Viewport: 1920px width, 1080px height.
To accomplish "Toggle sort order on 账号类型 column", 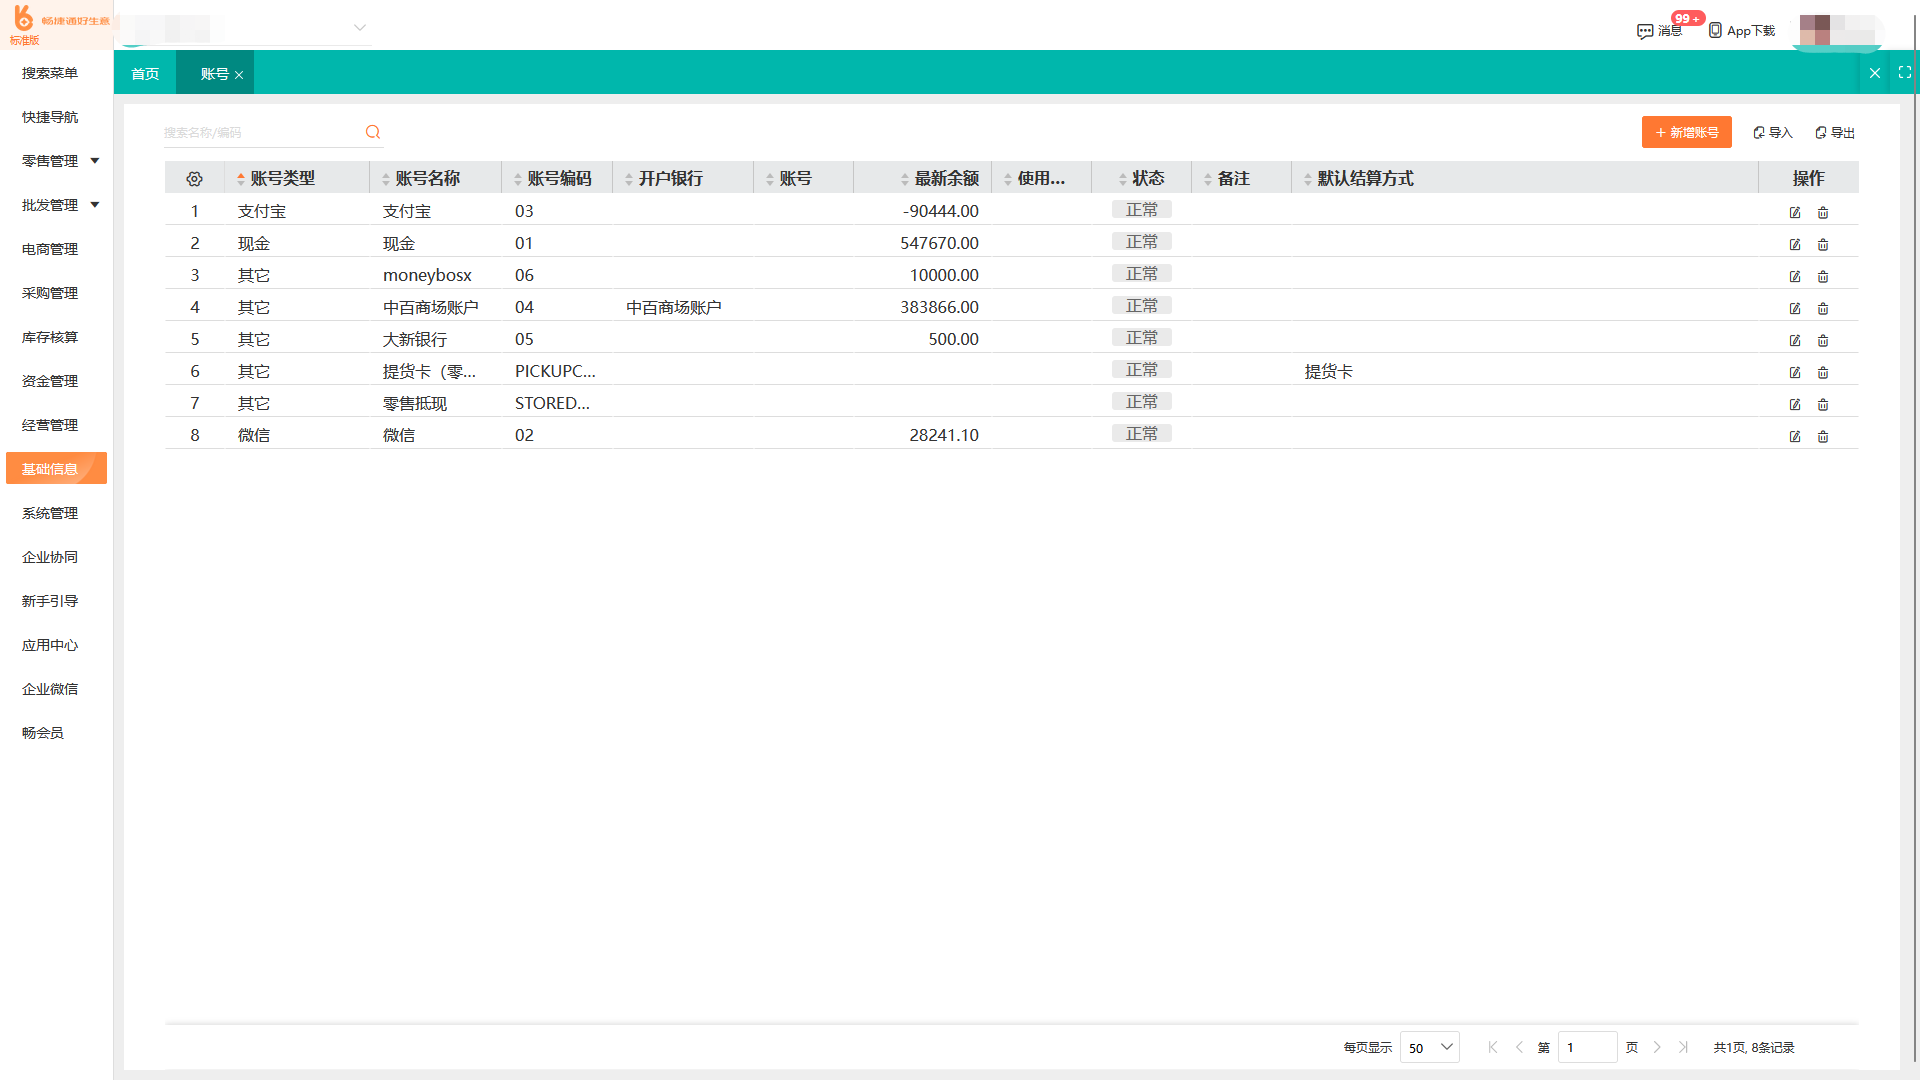I will pos(239,178).
